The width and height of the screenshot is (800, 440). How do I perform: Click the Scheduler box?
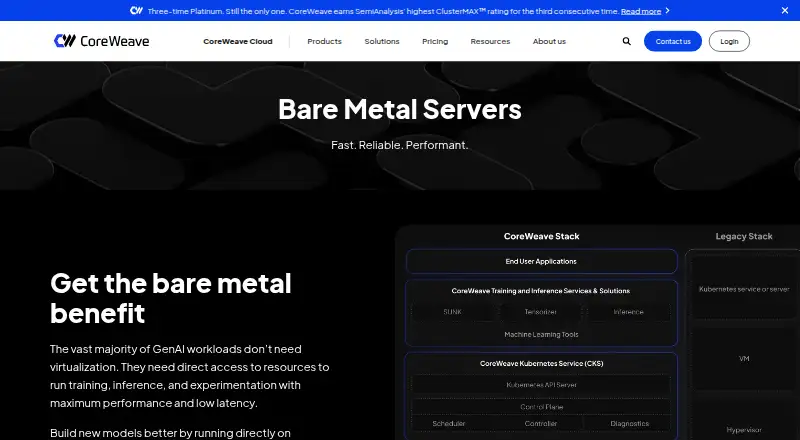tap(449, 424)
